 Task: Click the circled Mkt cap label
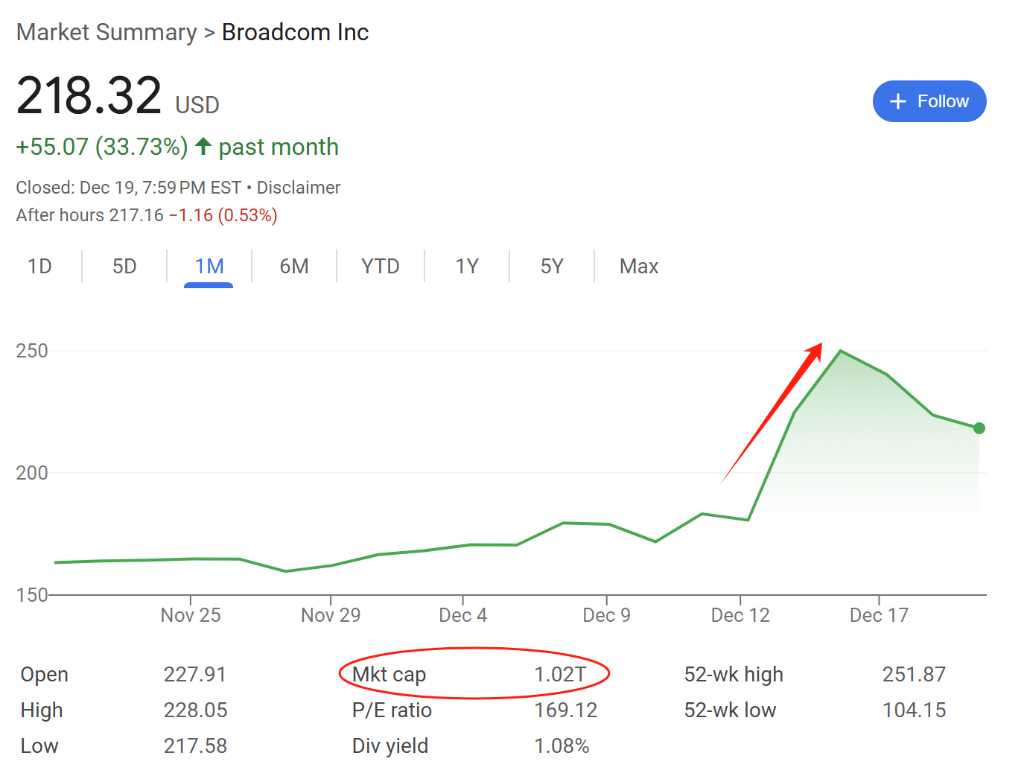(x=389, y=675)
